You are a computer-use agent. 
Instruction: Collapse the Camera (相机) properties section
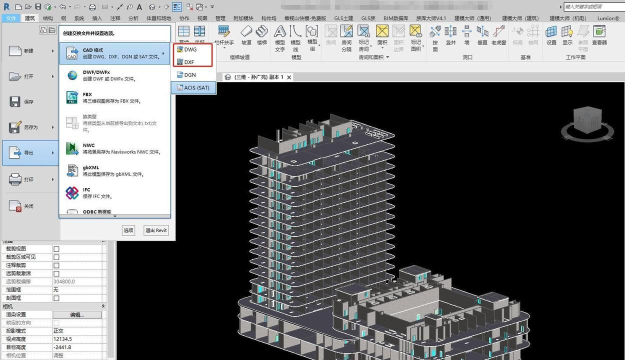coord(103,306)
